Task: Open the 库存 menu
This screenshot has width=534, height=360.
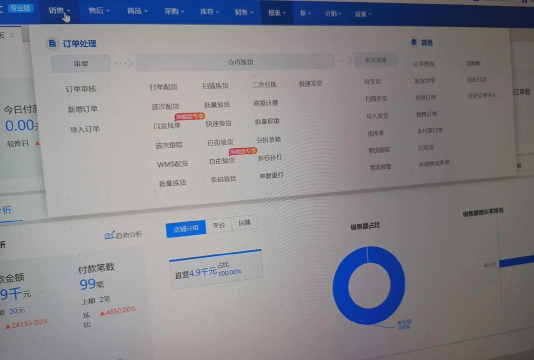Action: [x=209, y=12]
